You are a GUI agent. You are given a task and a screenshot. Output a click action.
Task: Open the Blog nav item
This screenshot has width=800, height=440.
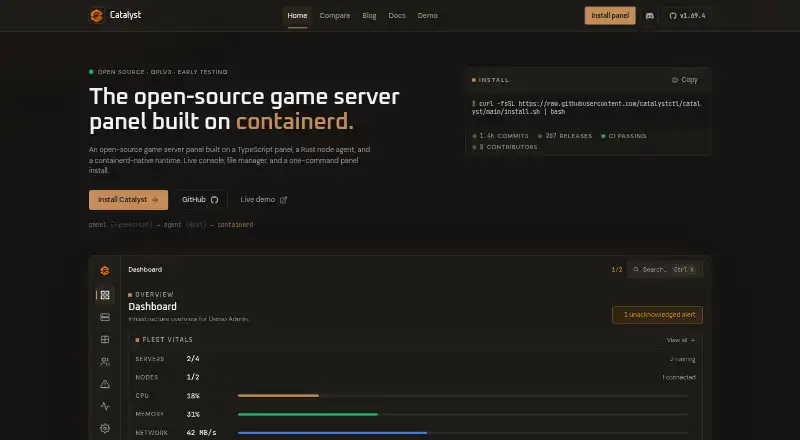(369, 16)
